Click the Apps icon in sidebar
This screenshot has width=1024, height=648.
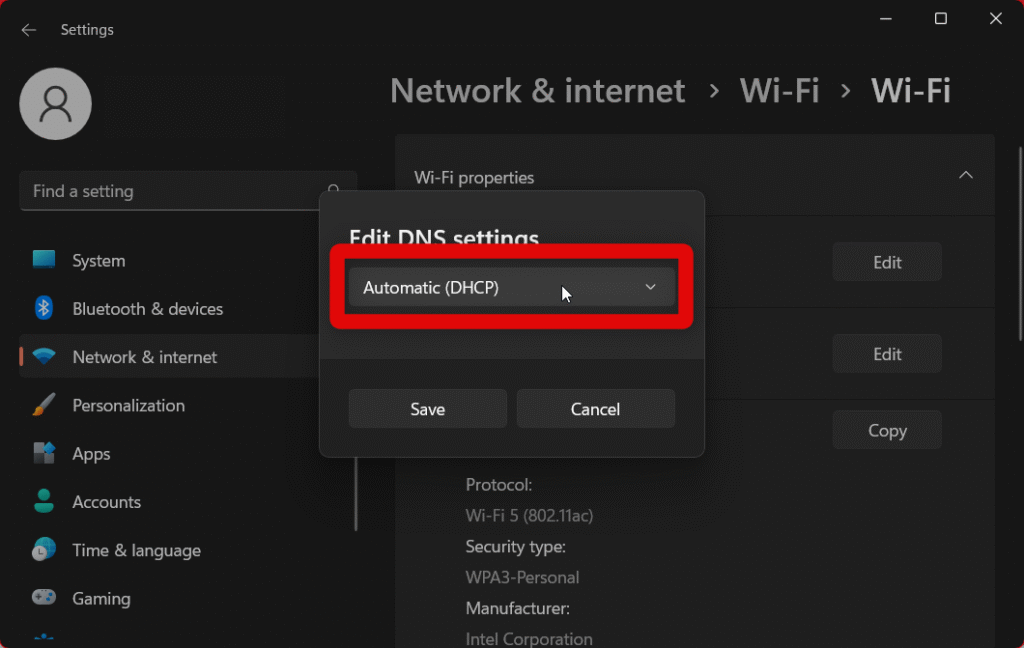pyautogui.click(x=44, y=453)
